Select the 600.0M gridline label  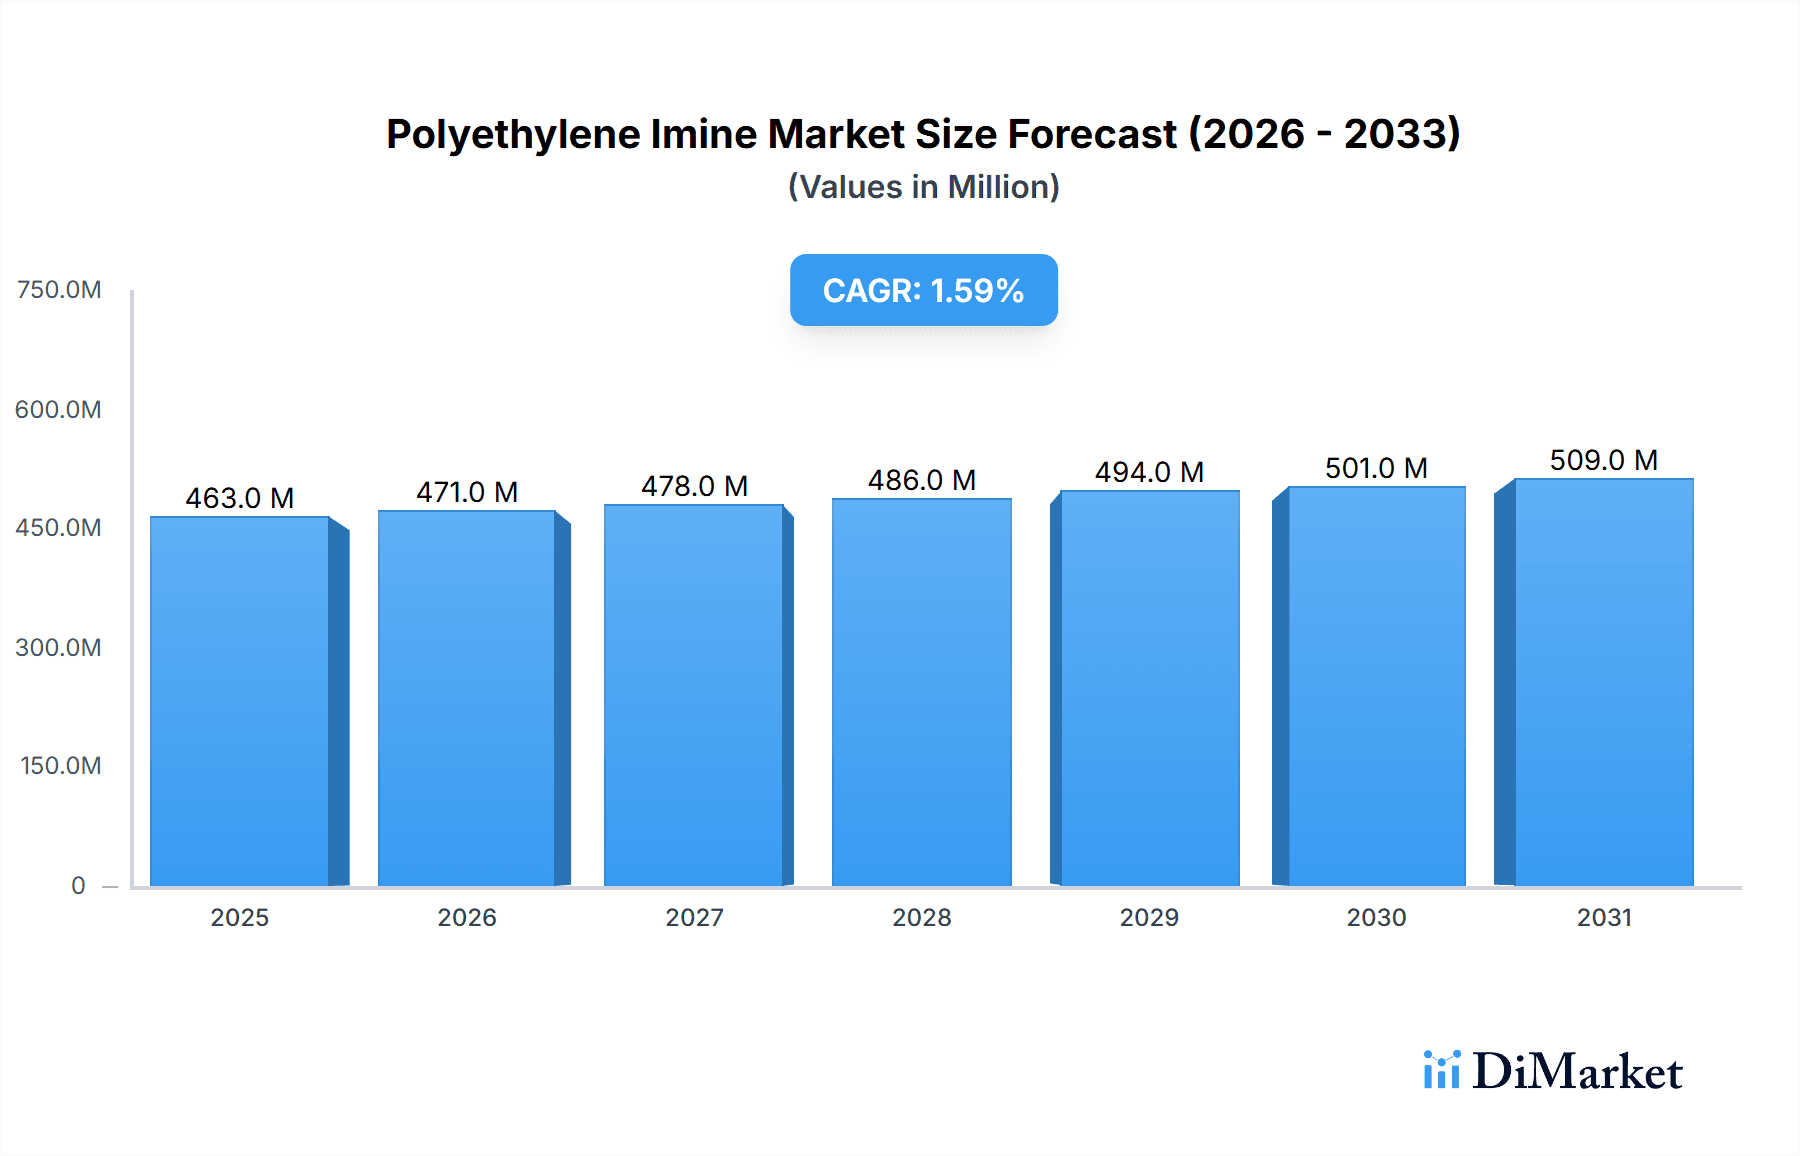tap(57, 407)
